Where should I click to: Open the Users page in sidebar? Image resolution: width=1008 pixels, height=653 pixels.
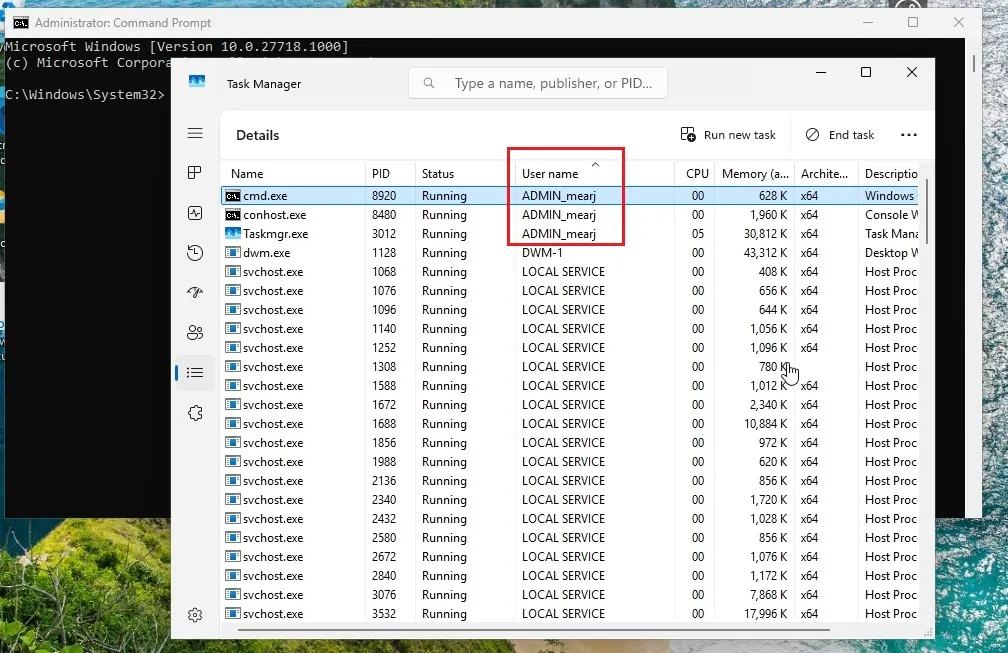pyautogui.click(x=195, y=332)
